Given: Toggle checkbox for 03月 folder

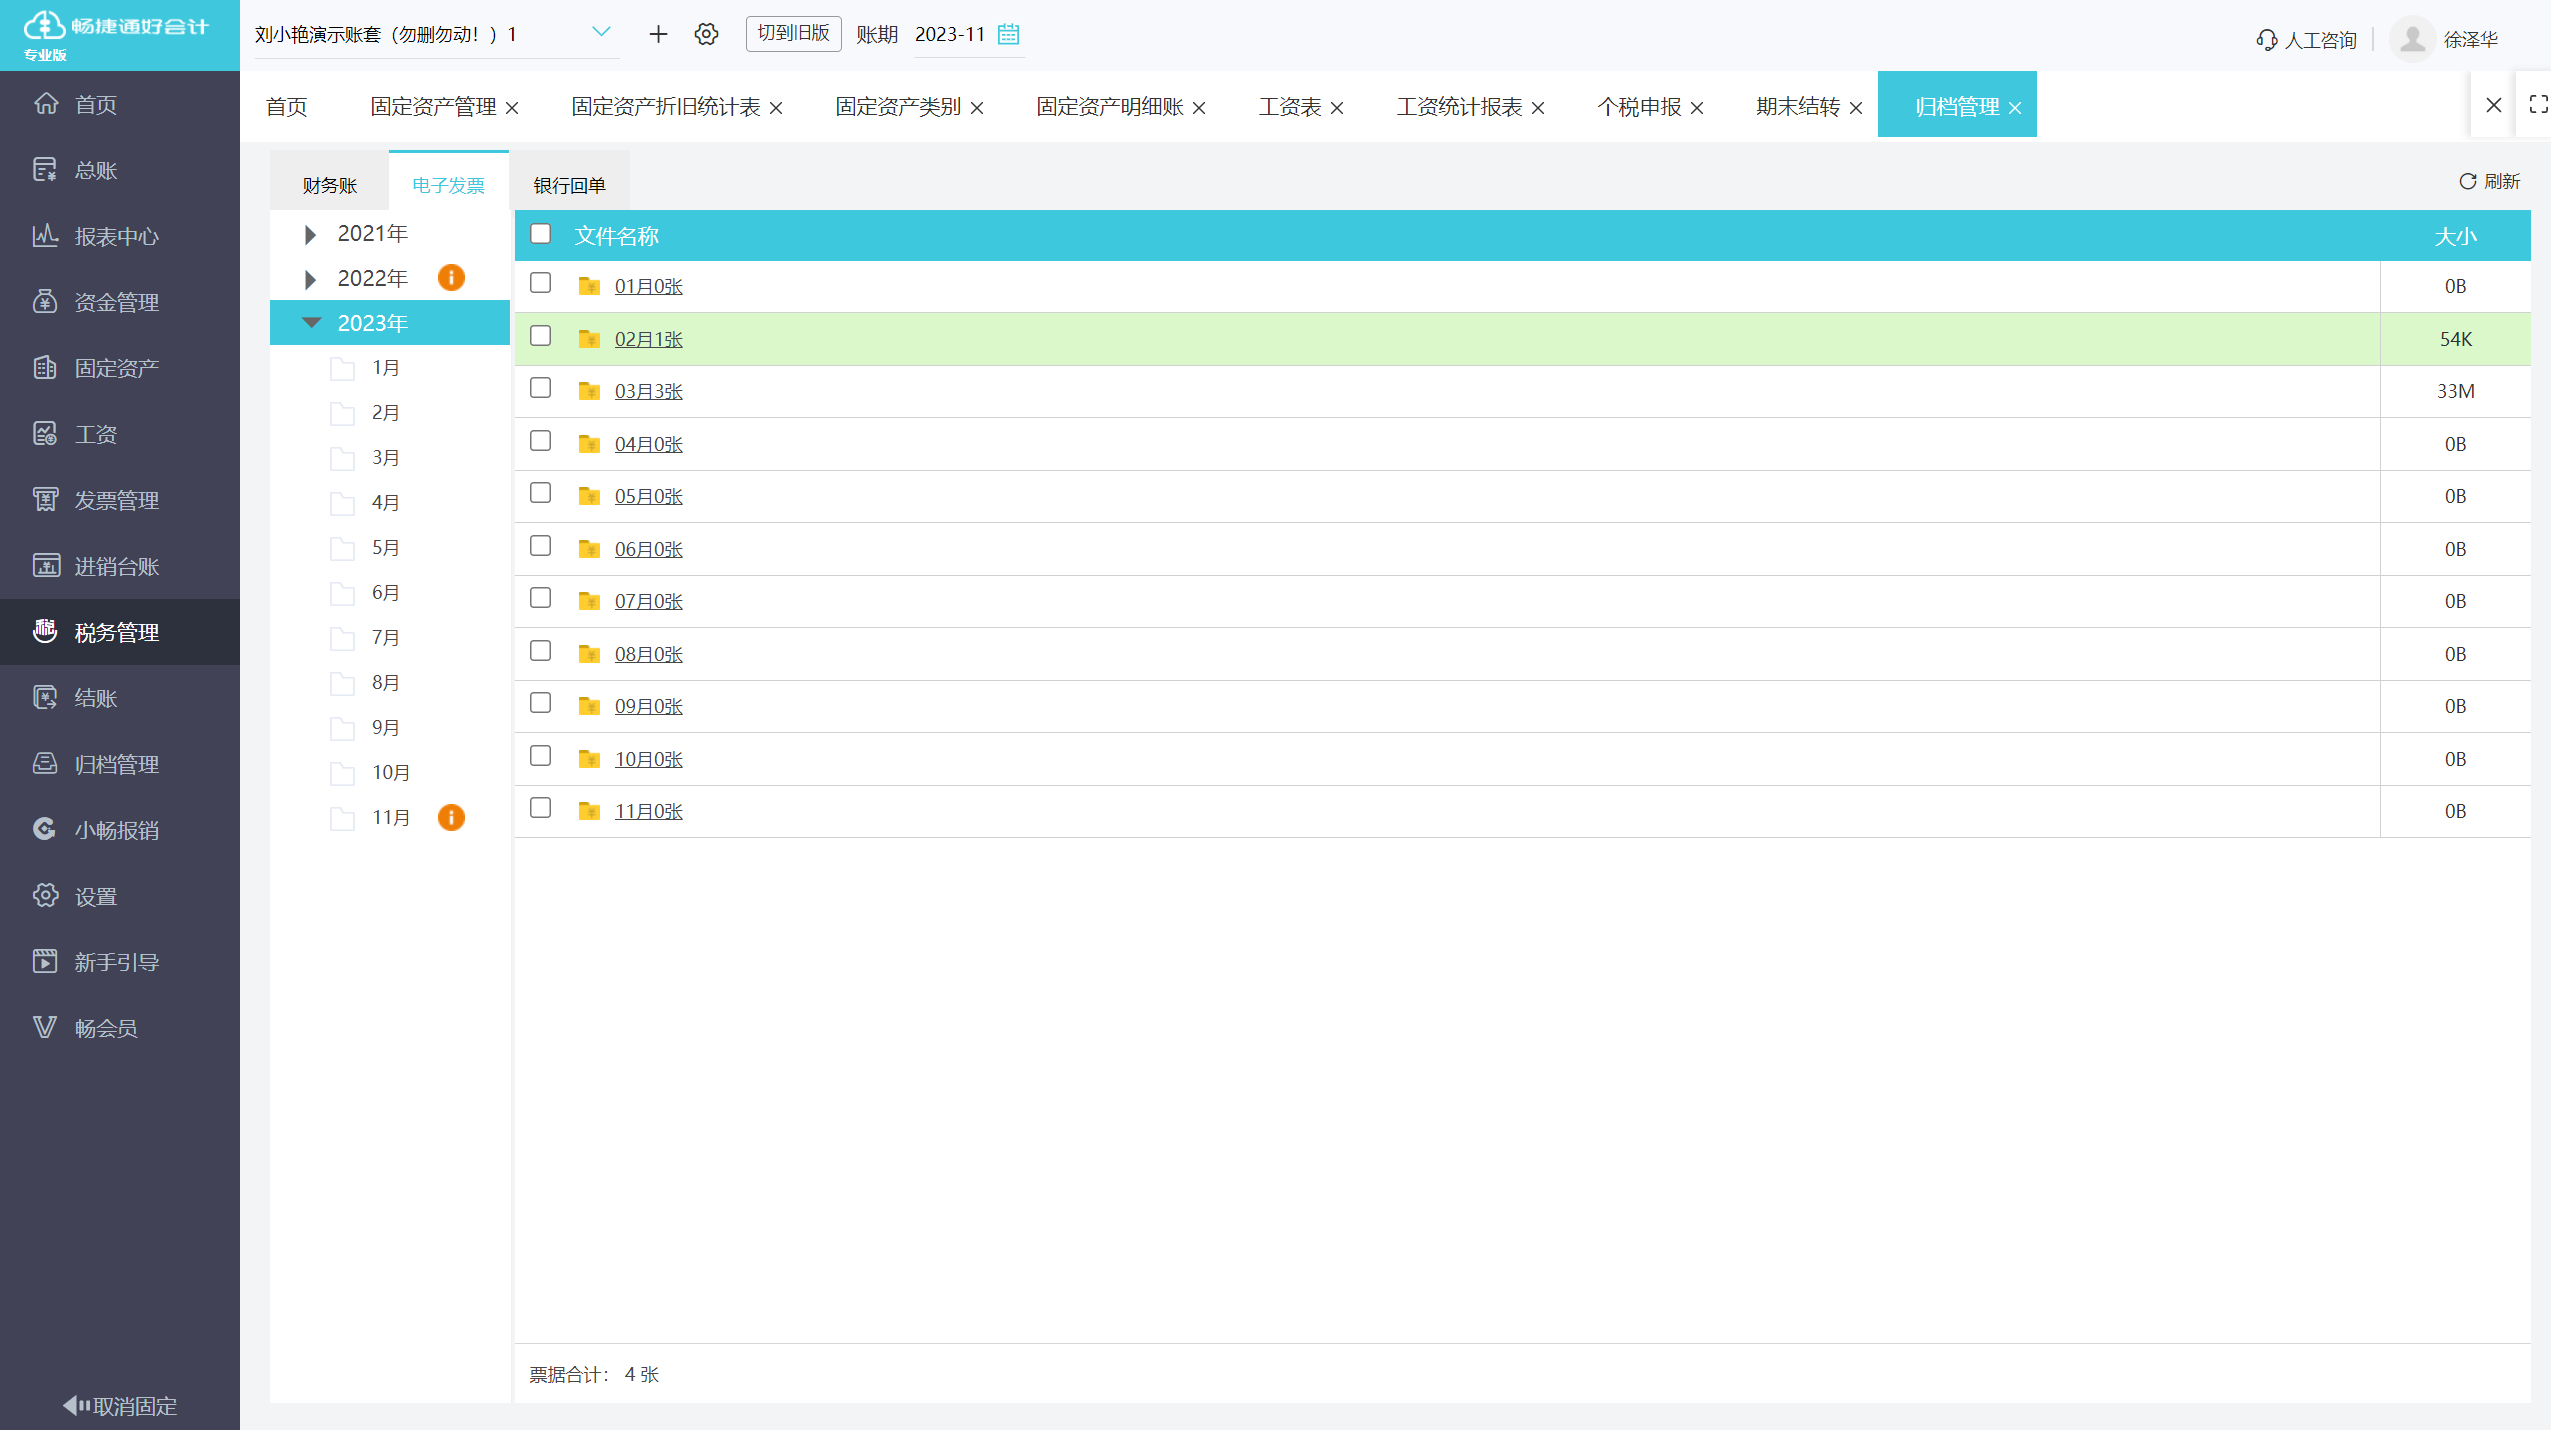Looking at the screenshot, I should [541, 389].
